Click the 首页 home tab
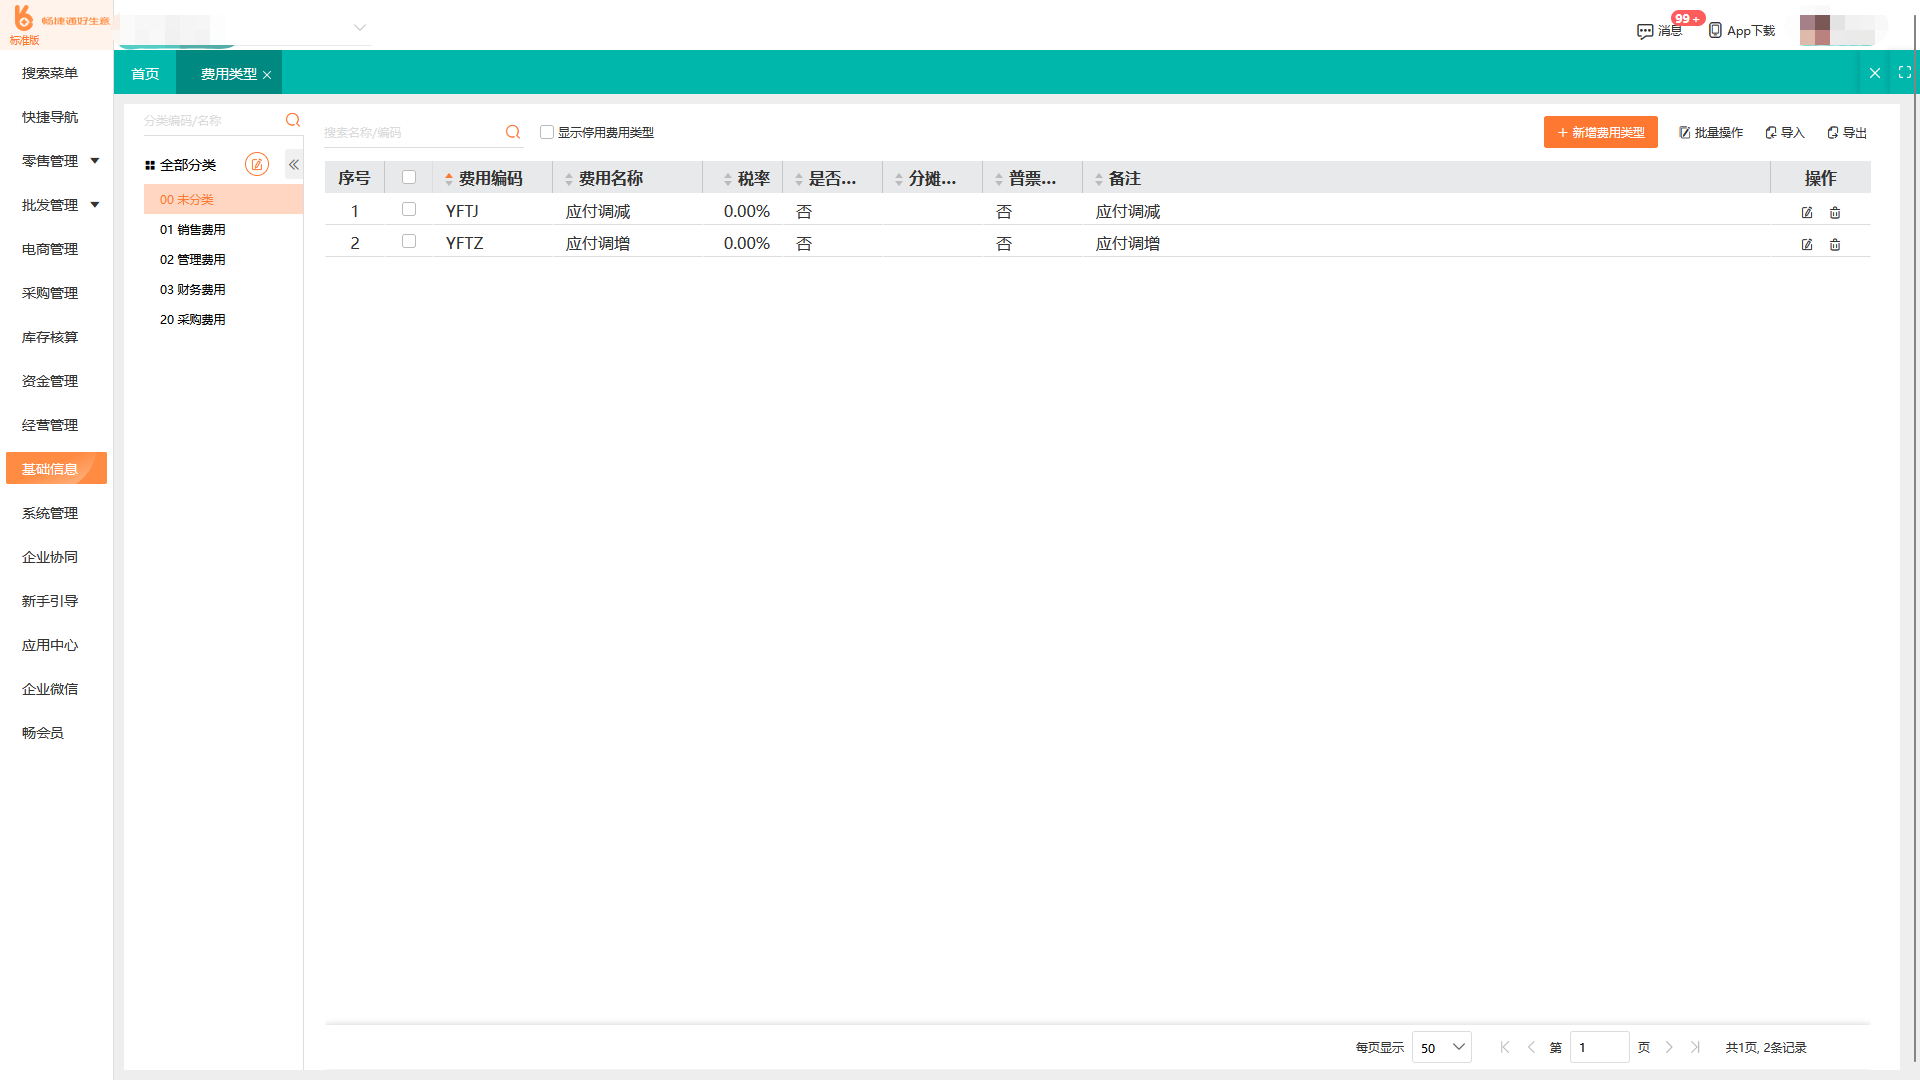 [145, 74]
